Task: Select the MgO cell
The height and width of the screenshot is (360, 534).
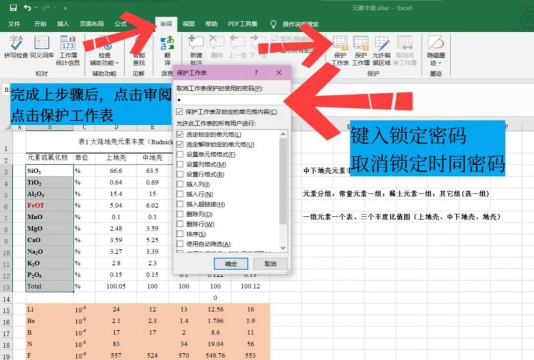Action: (50, 229)
